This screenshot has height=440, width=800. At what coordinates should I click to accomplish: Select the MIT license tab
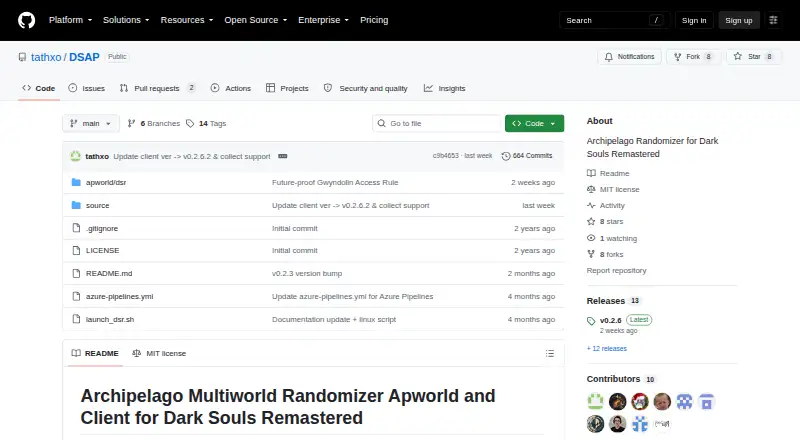coord(159,353)
